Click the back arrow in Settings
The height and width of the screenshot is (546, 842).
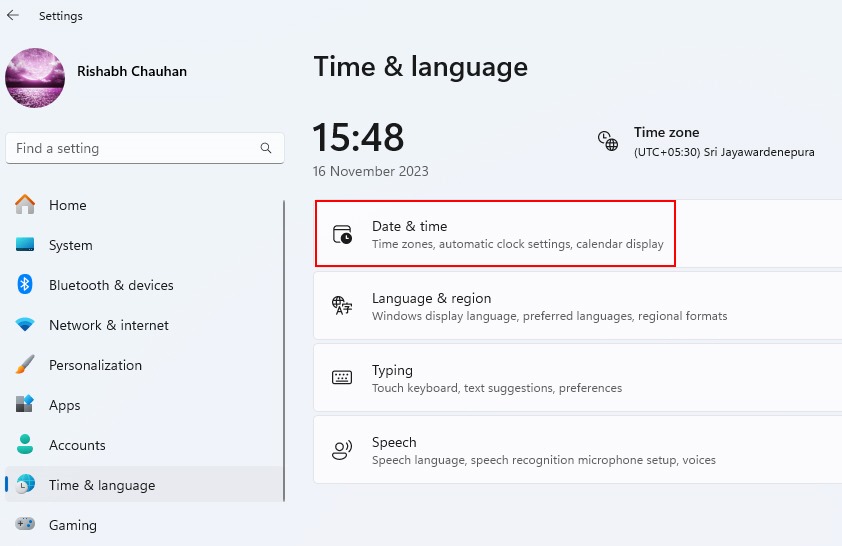click(13, 16)
